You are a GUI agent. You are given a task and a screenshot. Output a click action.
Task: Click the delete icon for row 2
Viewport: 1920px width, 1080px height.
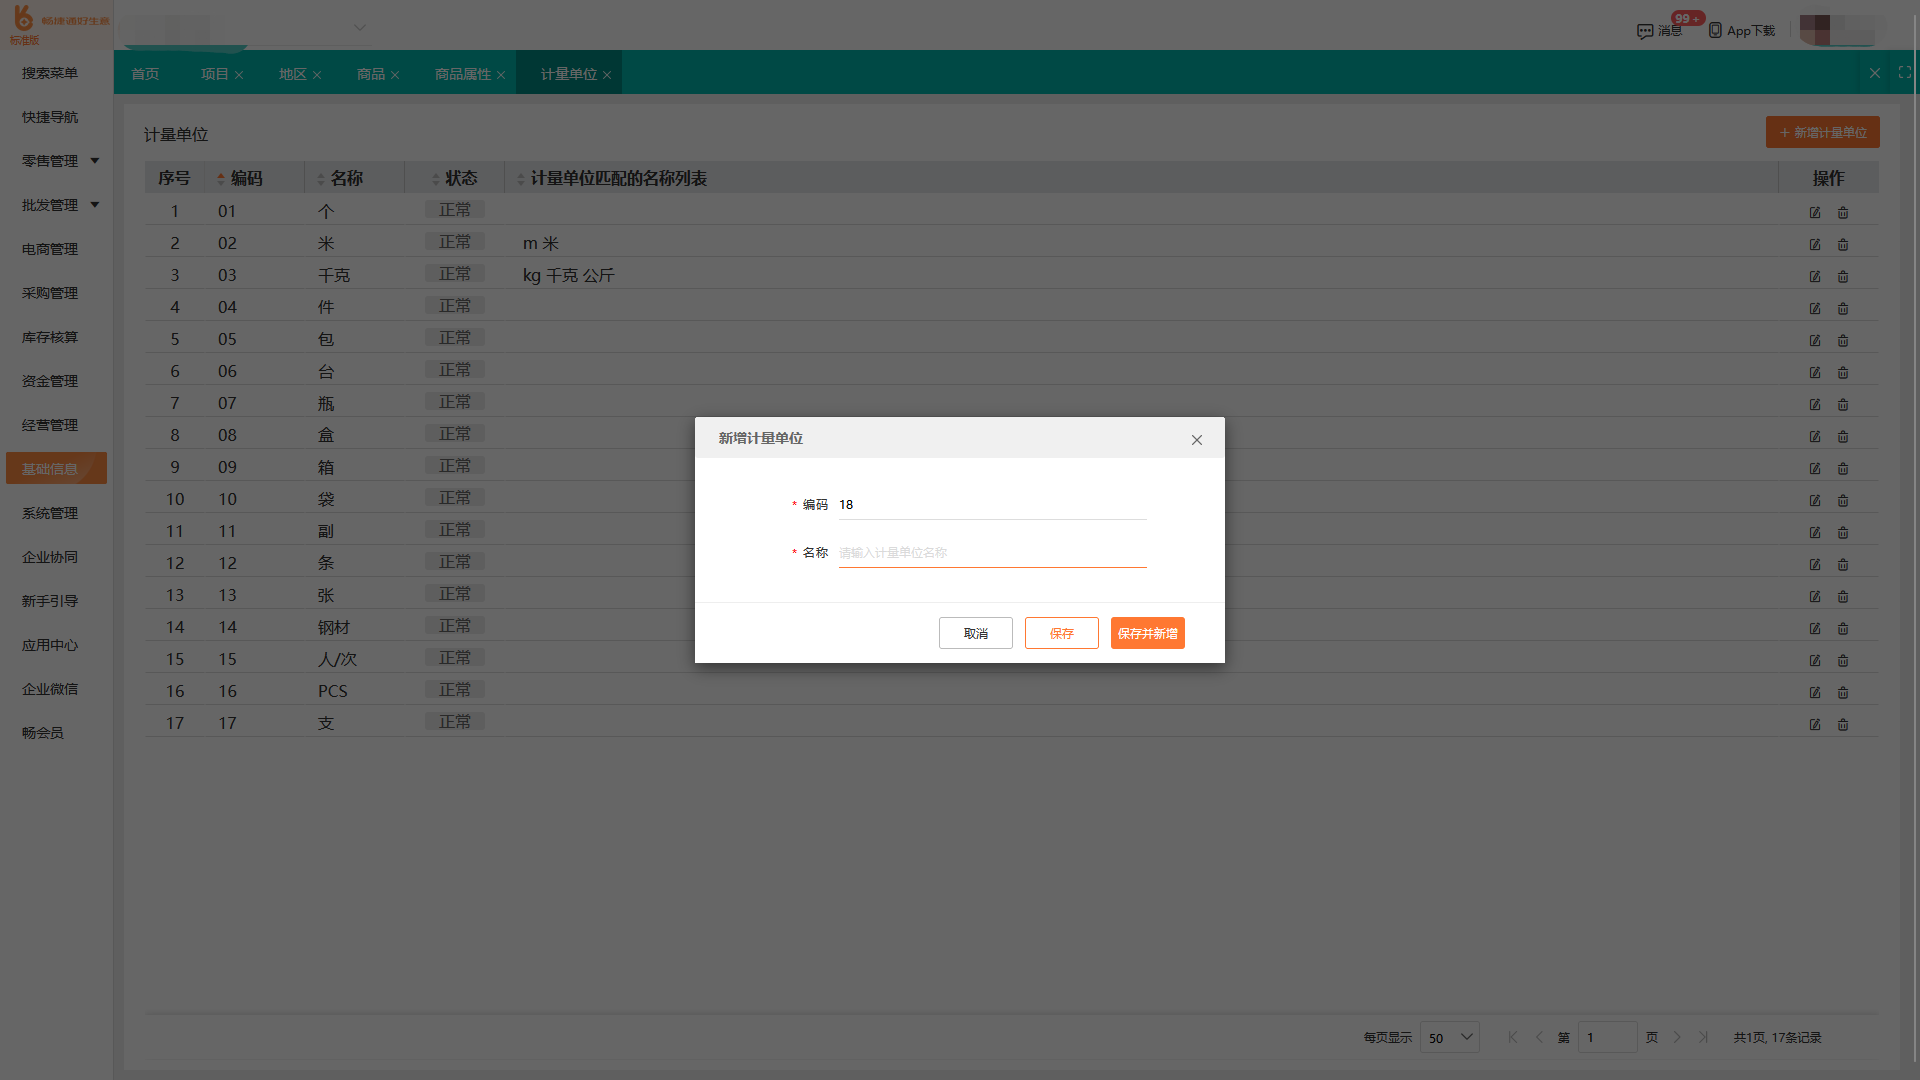pos(1844,244)
